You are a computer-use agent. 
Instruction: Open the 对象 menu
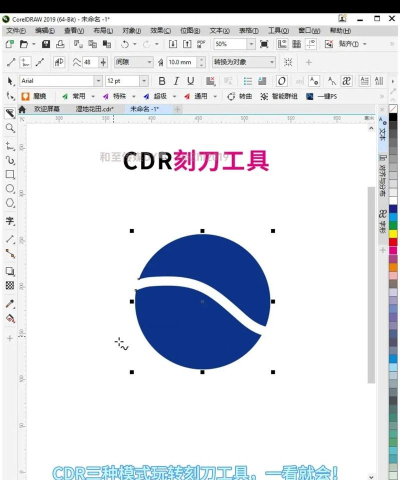[x=132, y=31]
